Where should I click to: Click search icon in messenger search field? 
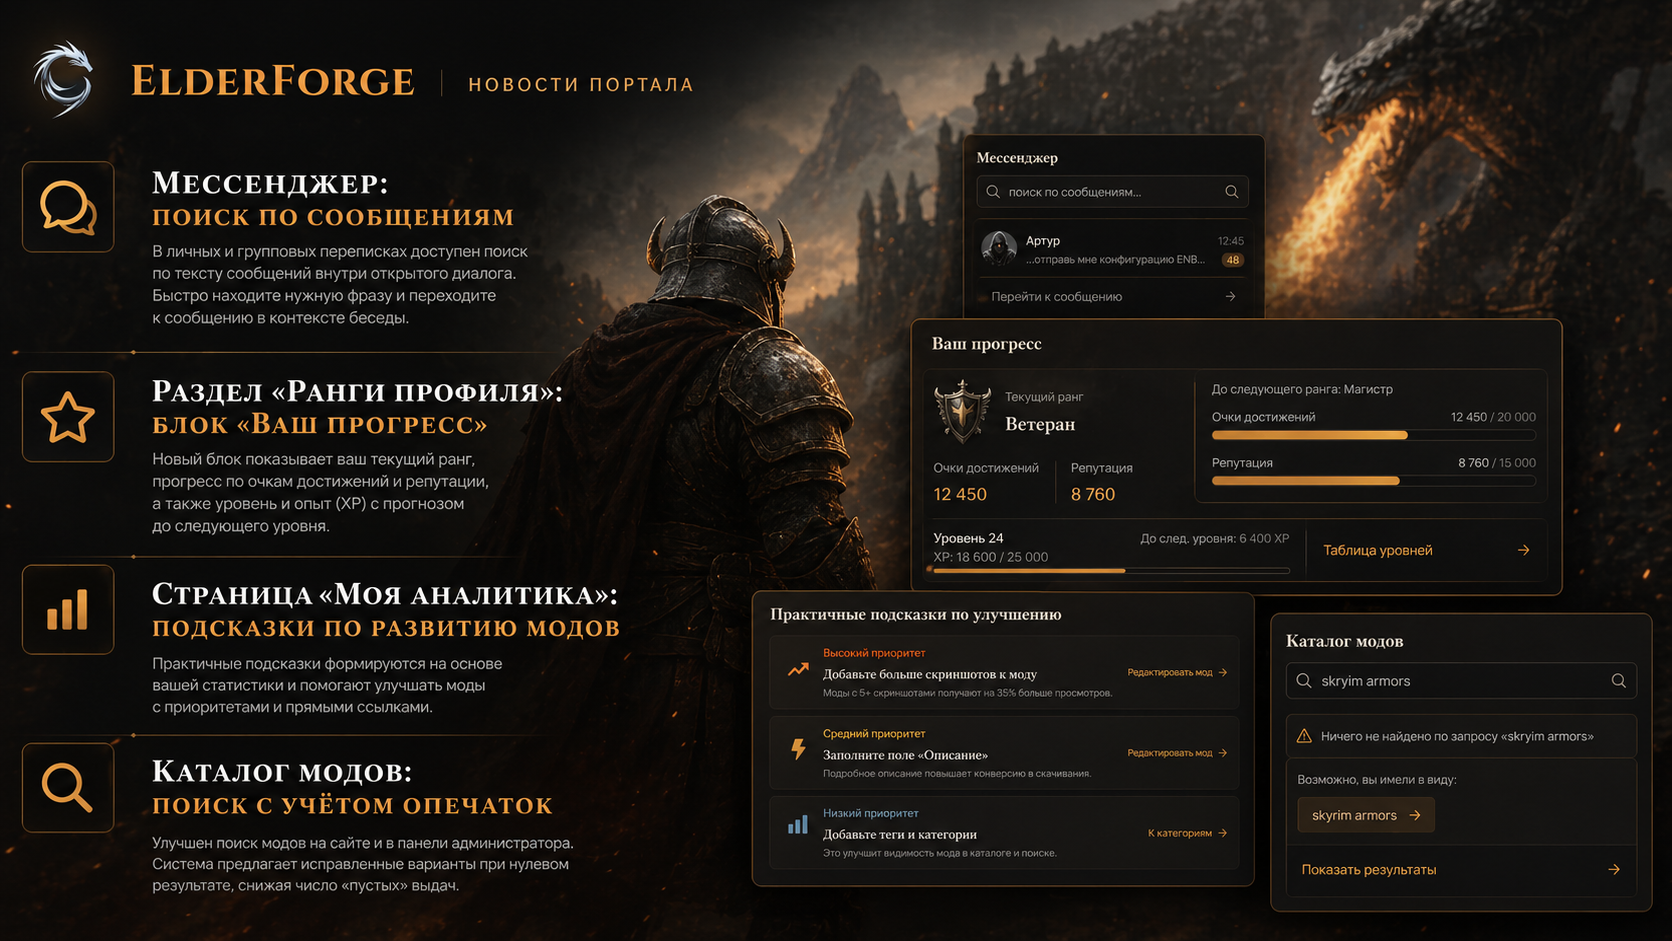(x=1231, y=192)
